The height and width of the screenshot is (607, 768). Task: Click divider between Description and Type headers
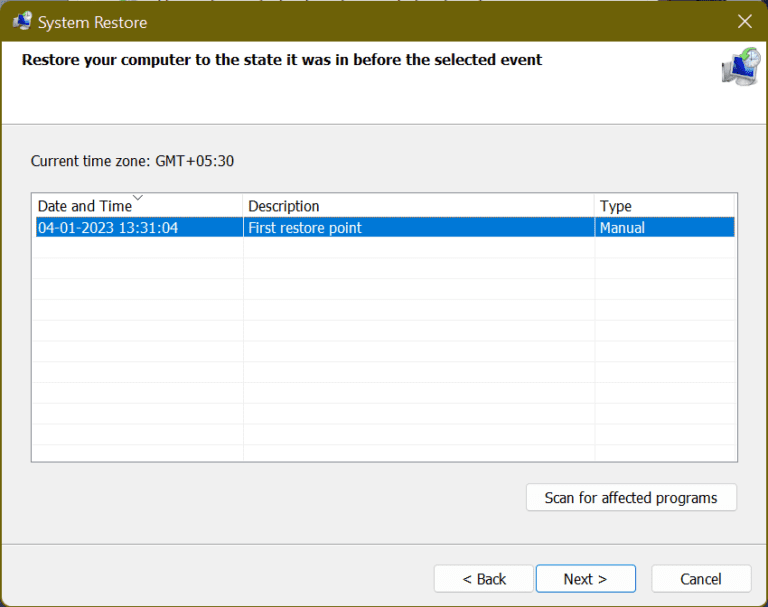(x=595, y=206)
